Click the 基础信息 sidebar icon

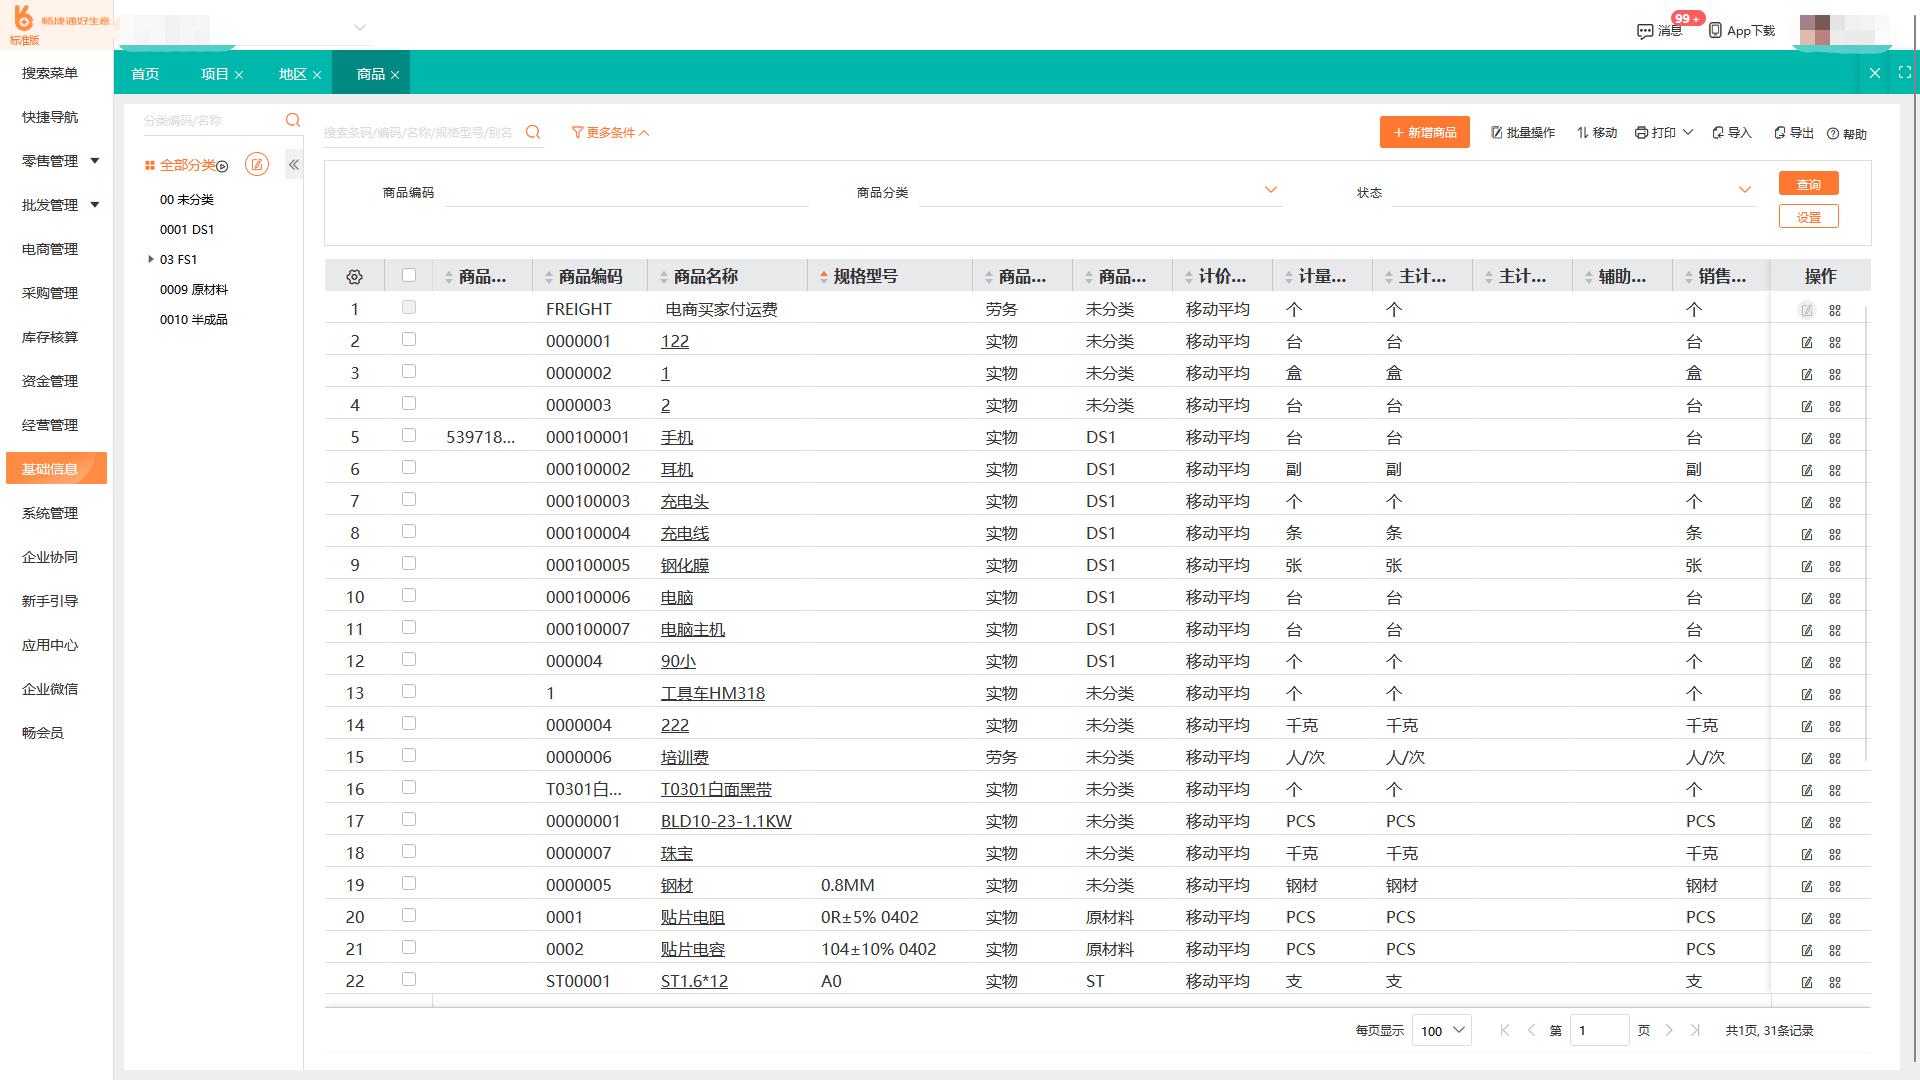click(53, 468)
